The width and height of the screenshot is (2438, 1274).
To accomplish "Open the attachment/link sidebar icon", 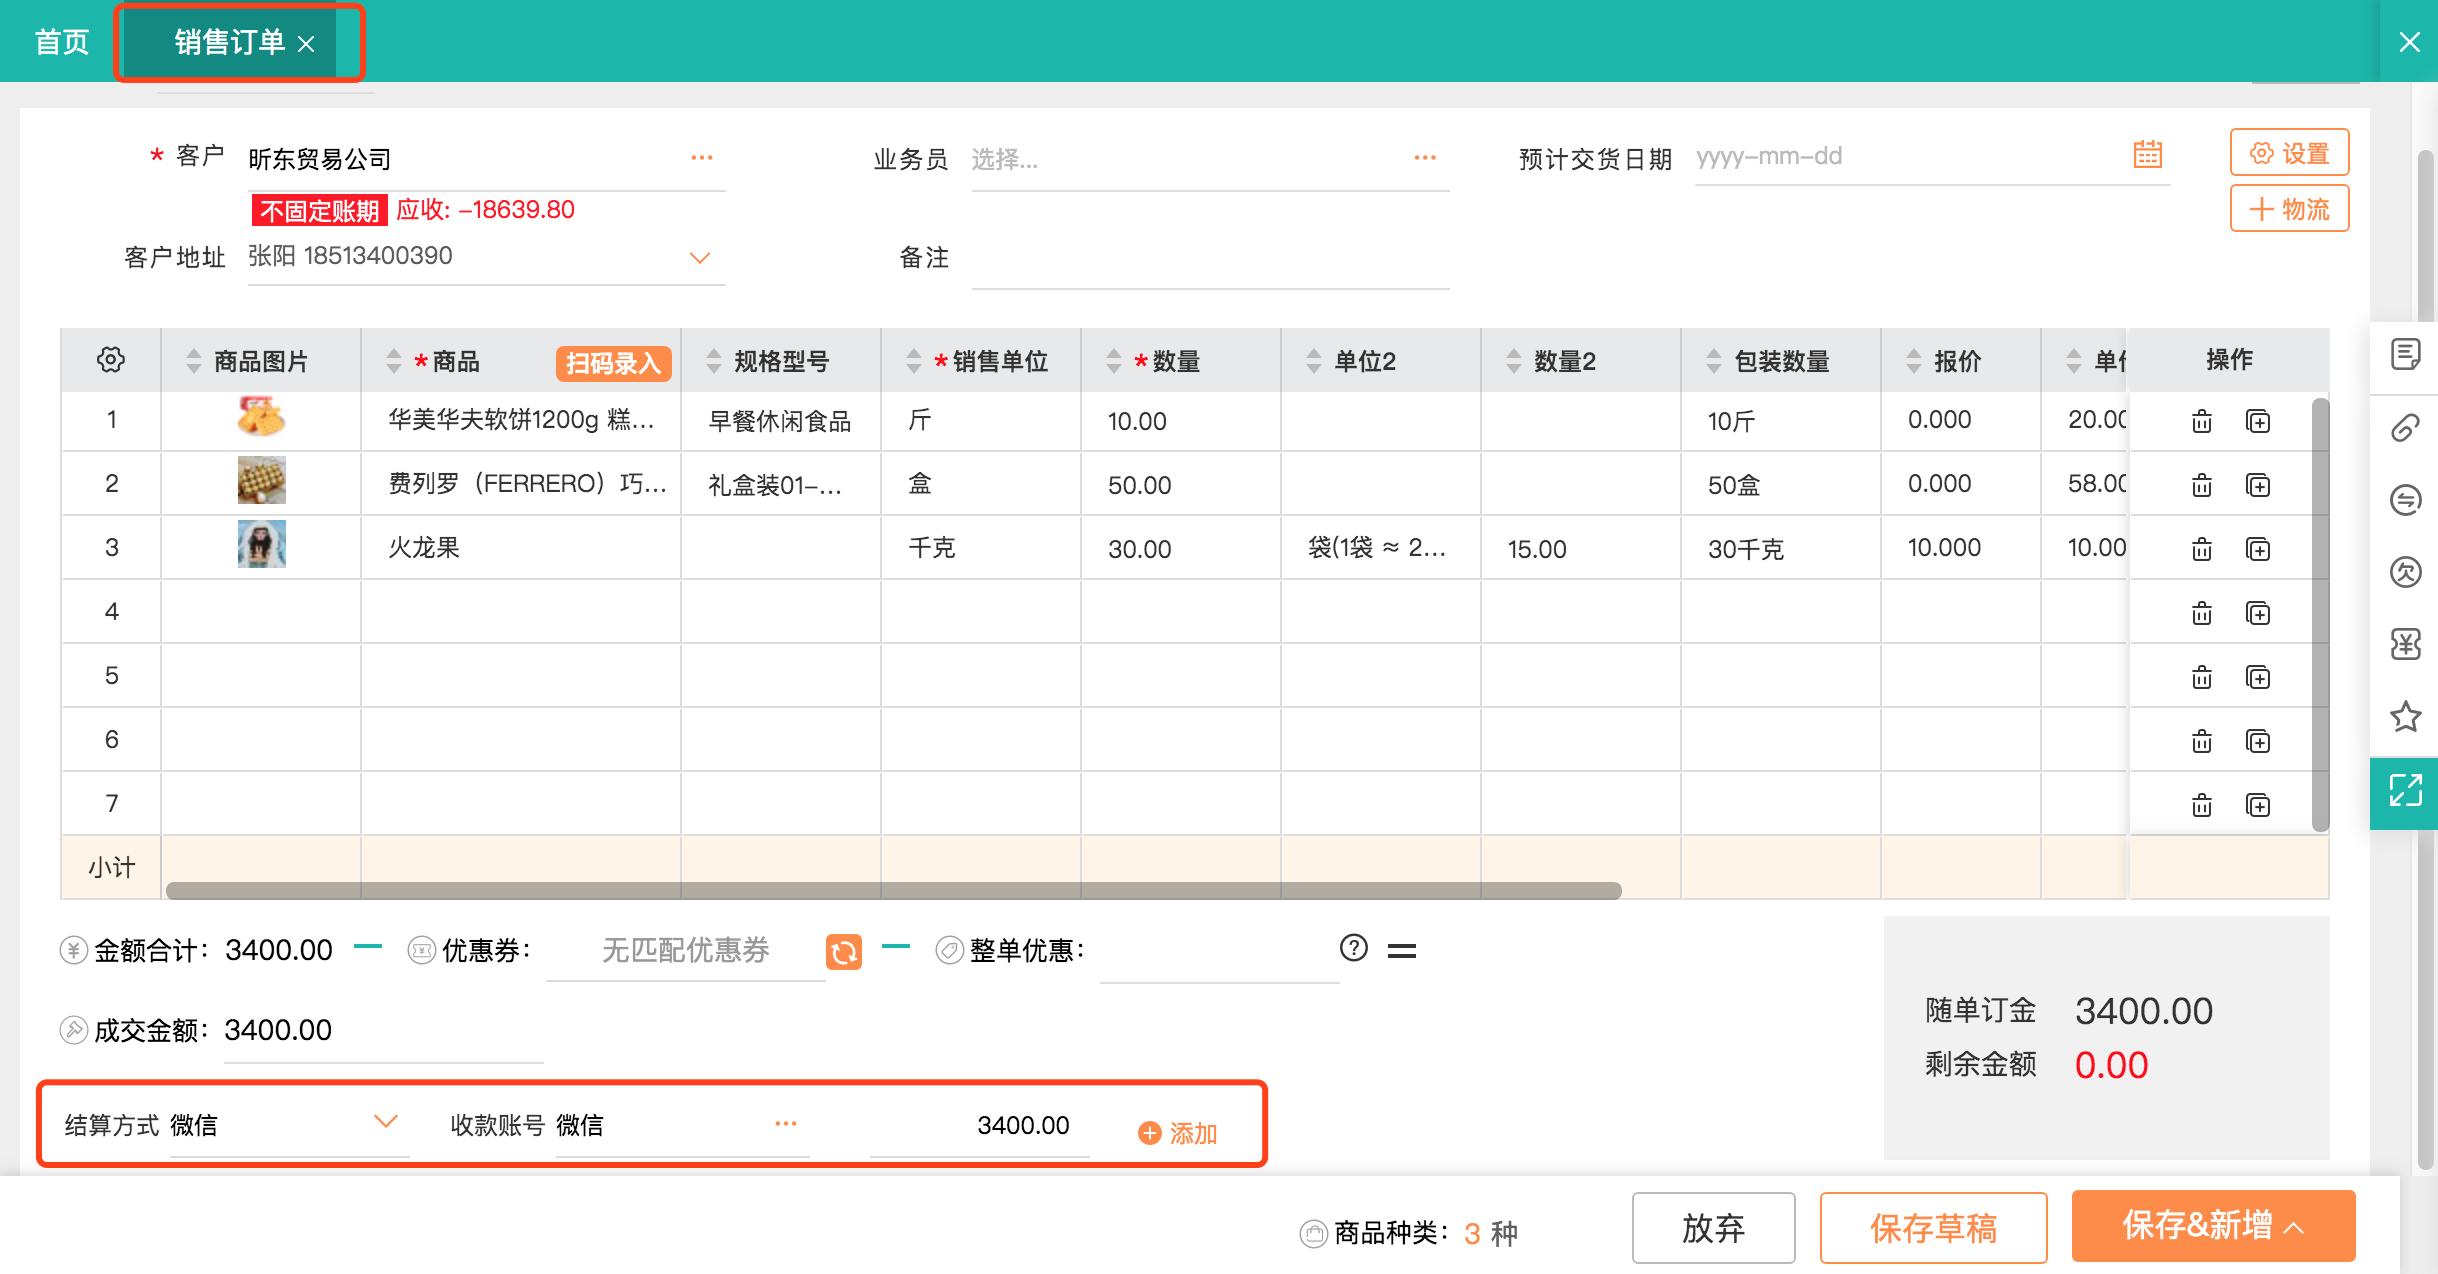I will 2406,432.
